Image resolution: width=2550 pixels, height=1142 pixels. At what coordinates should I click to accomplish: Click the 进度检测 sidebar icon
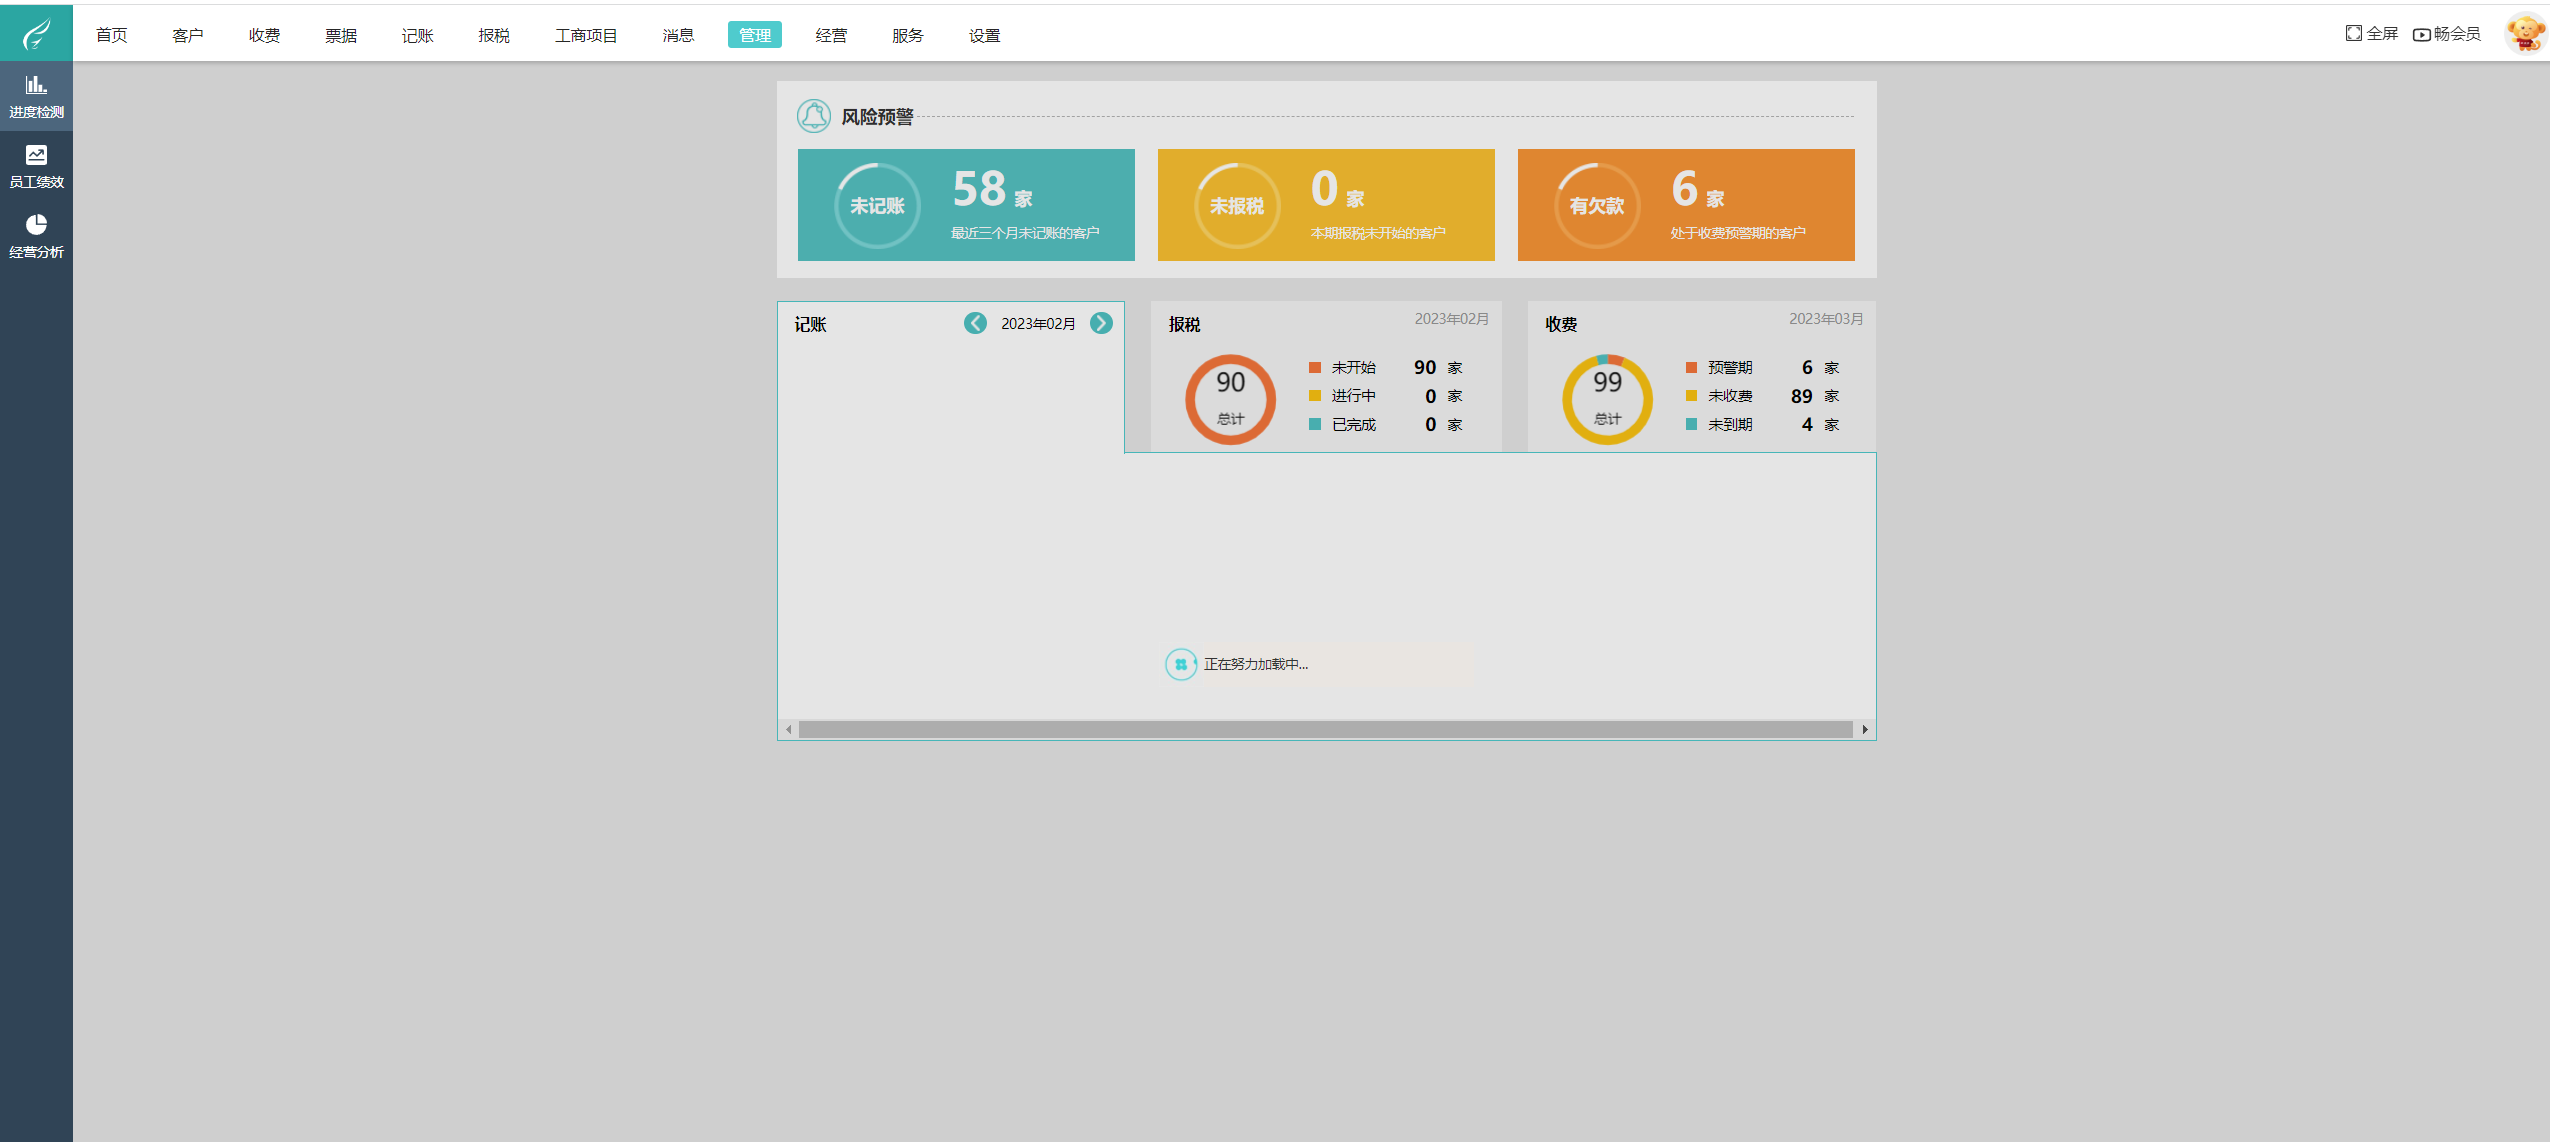click(36, 98)
